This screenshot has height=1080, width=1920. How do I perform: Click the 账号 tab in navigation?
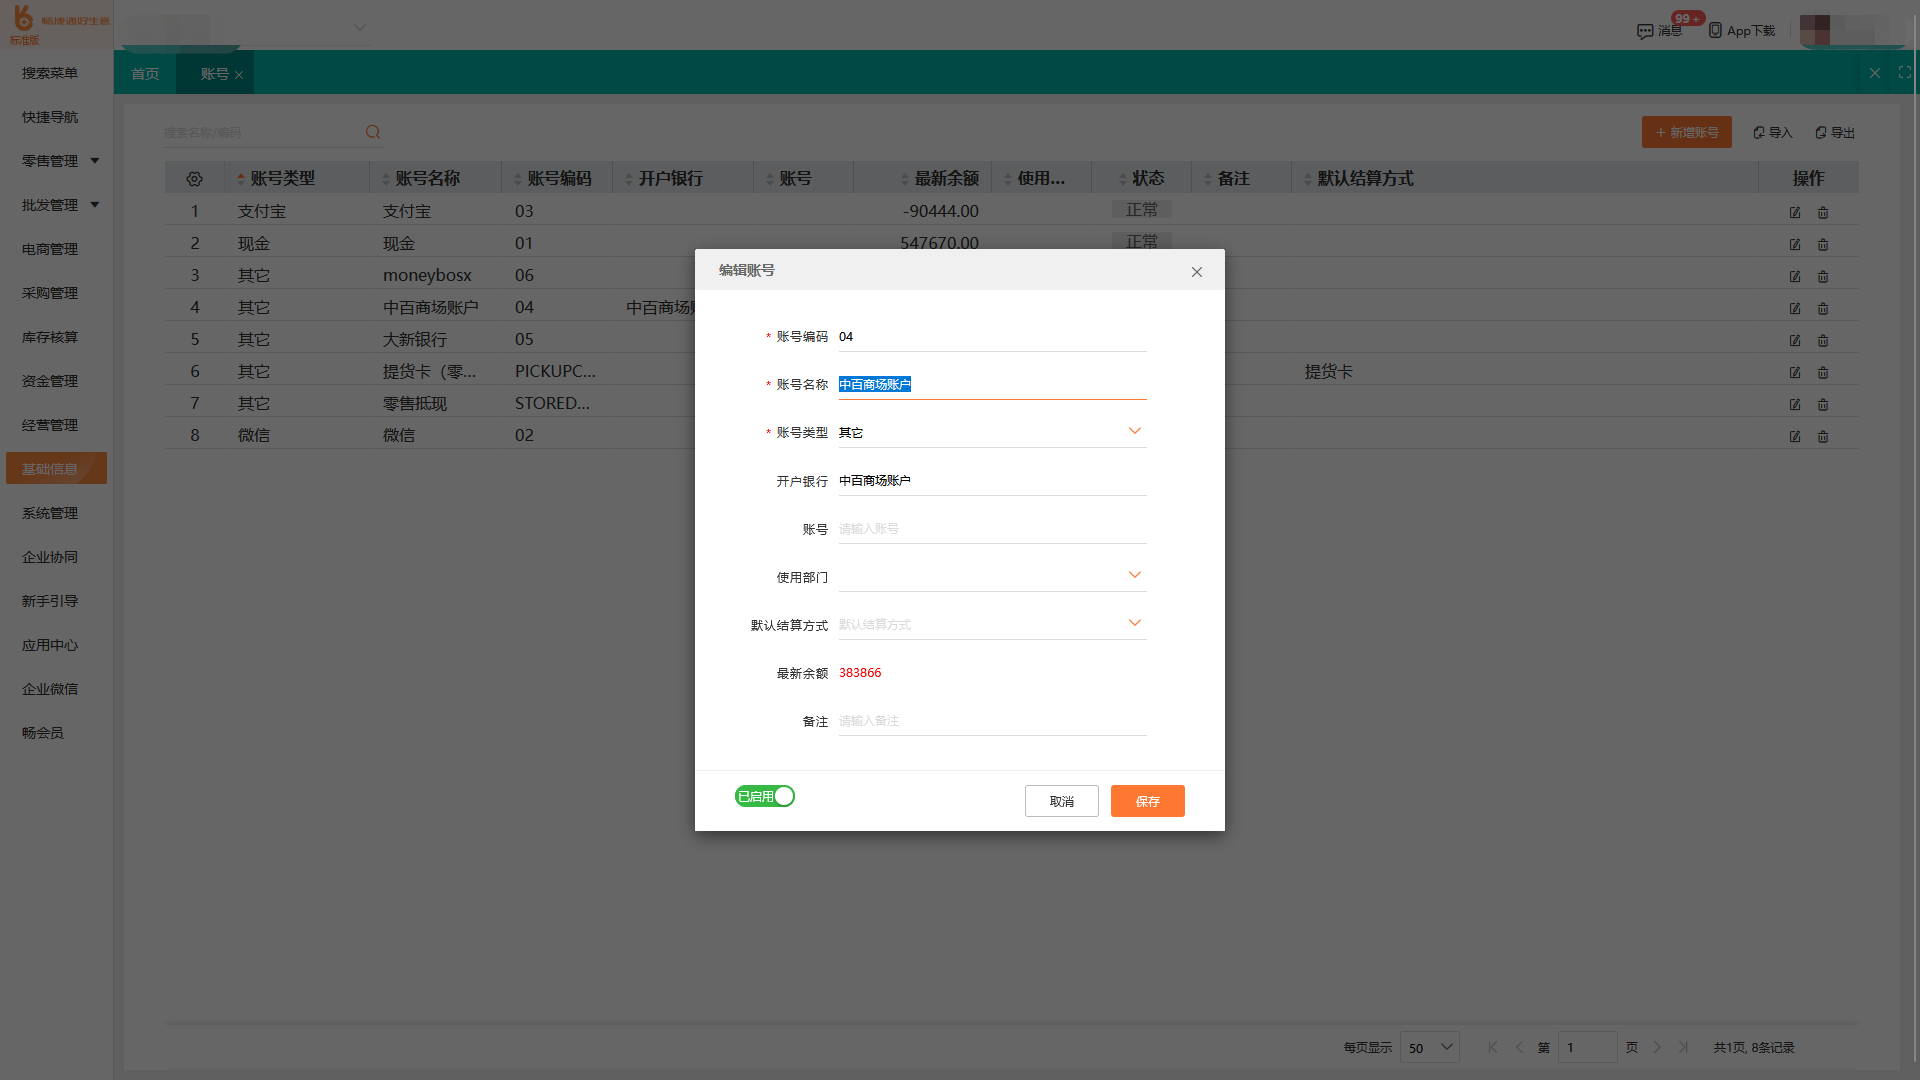(x=214, y=73)
